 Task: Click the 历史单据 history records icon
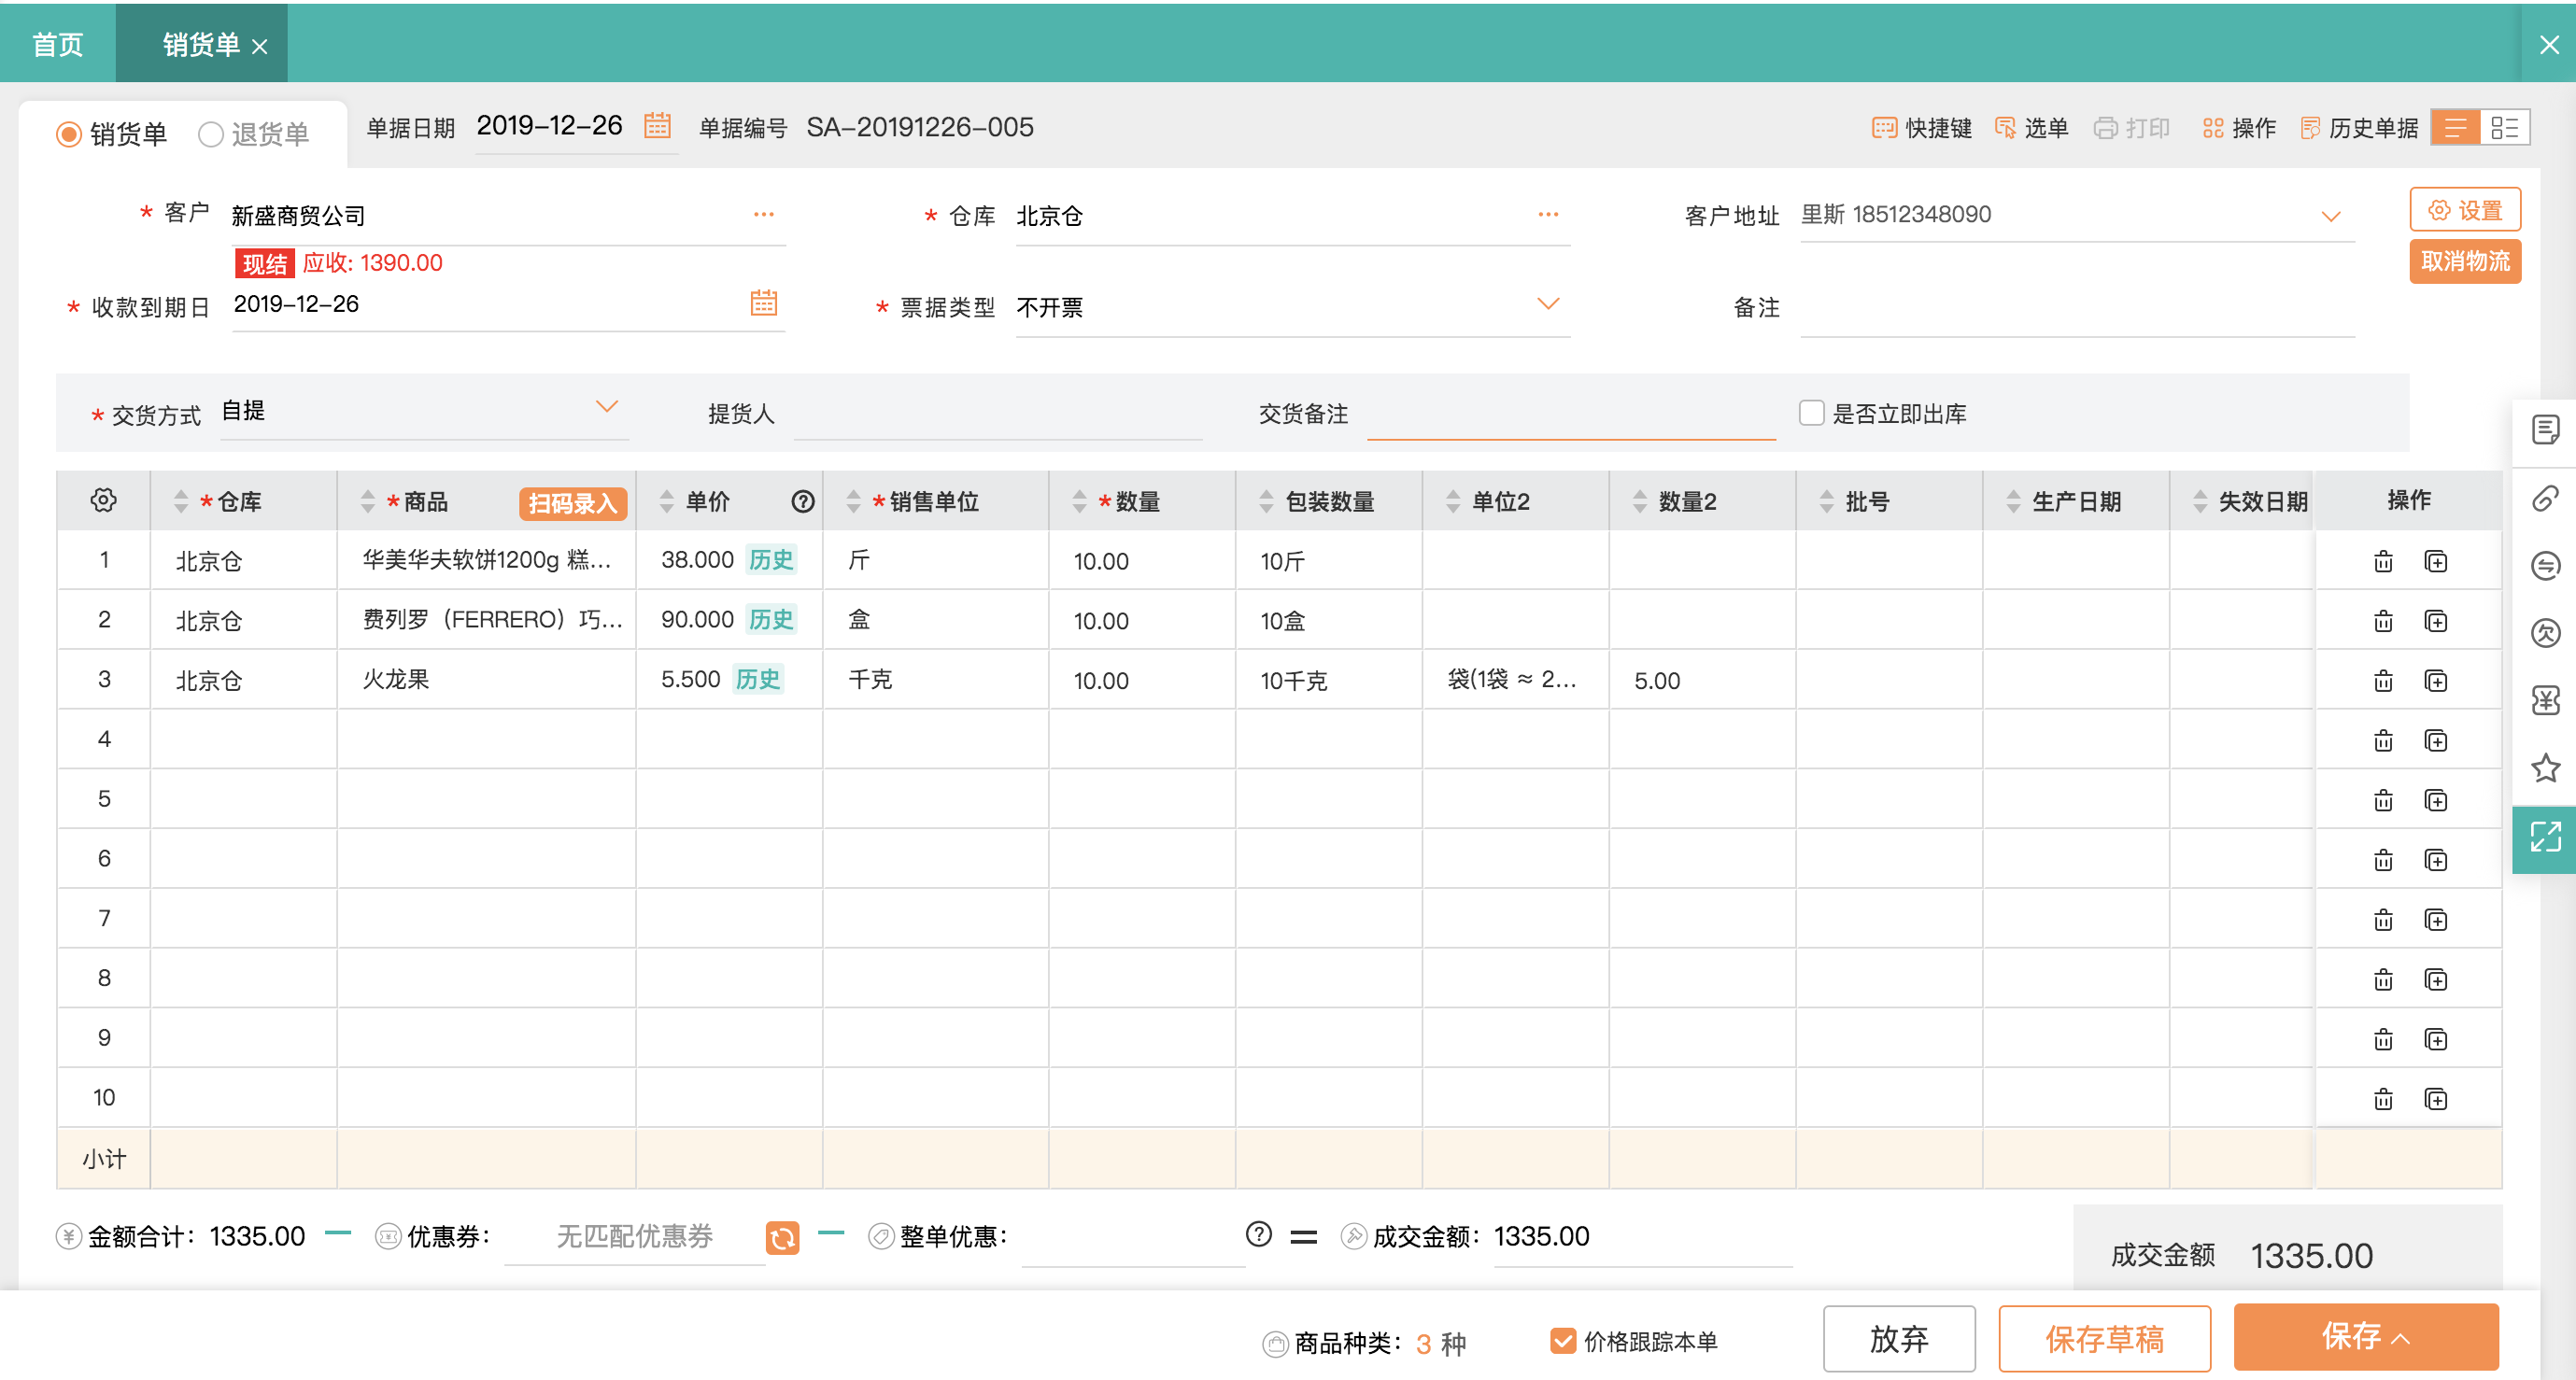click(x=2312, y=128)
